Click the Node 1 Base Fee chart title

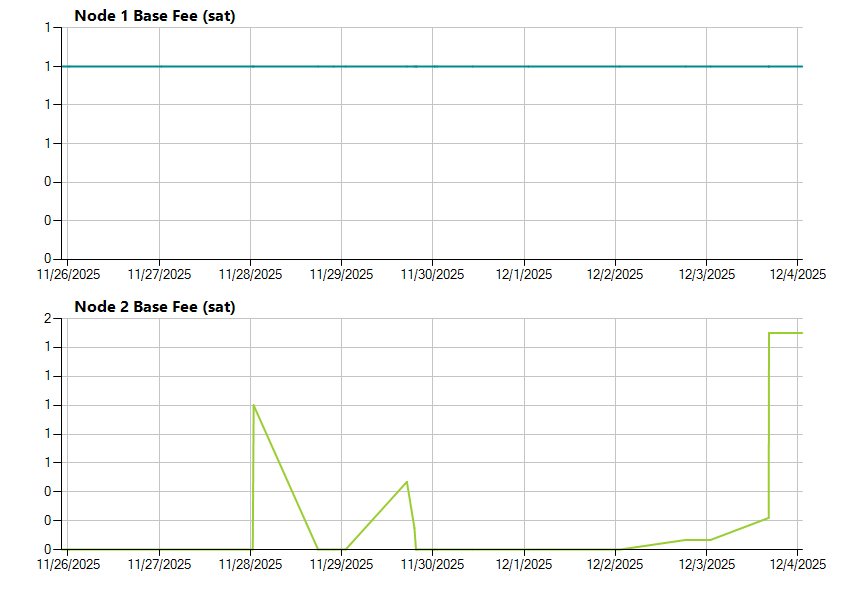click(154, 16)
